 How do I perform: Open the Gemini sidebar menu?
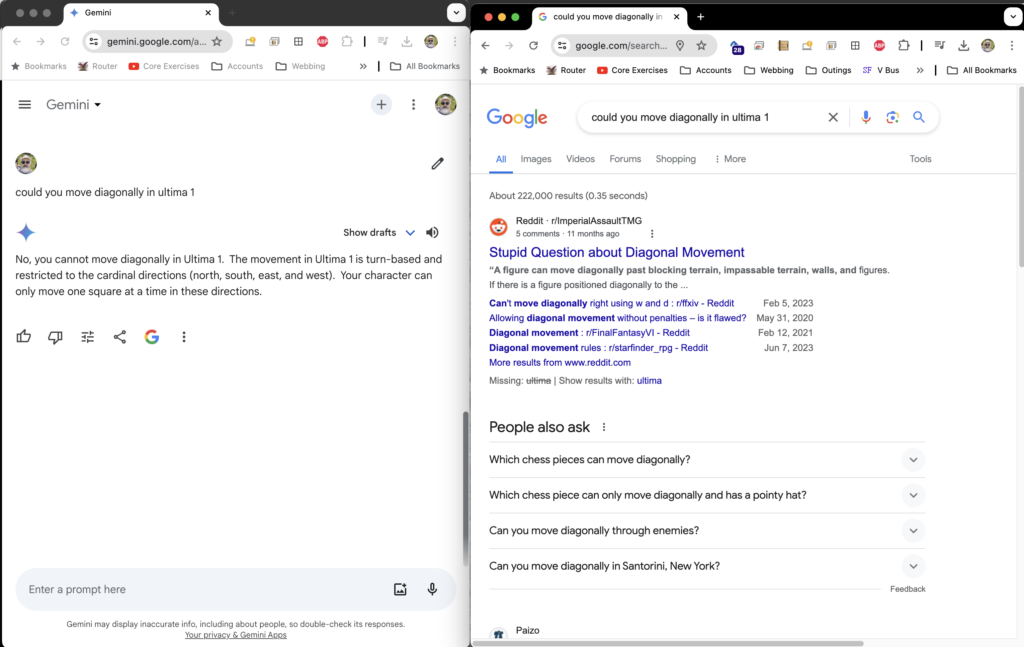(x=24, y=104)
